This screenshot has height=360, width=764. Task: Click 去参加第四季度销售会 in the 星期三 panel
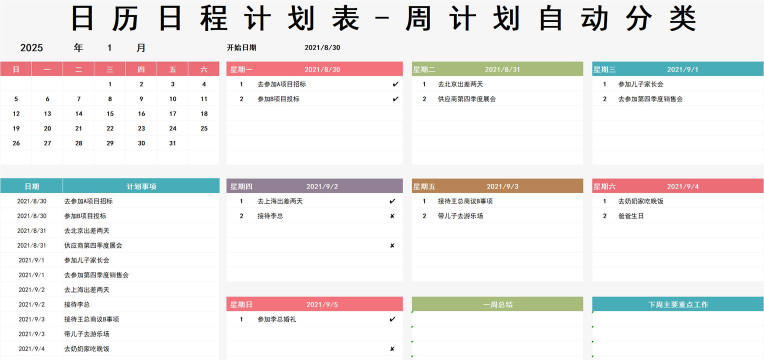[x=650, y=99]
